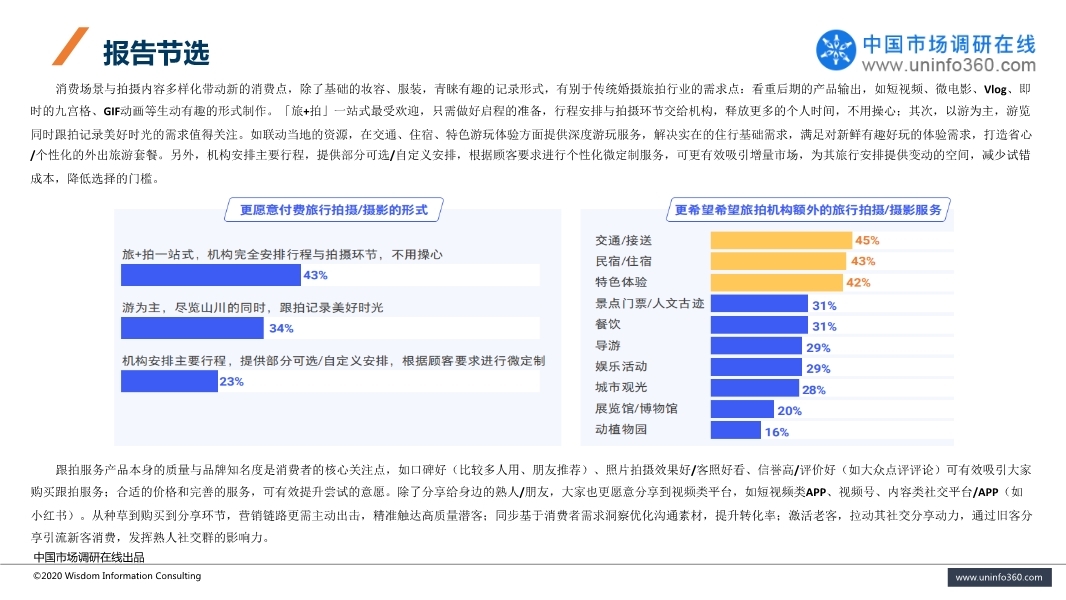Screen dimensions: 1066x600
Task: Click the www.uninfo360.com button at bottom right
Action: (998, 577)
